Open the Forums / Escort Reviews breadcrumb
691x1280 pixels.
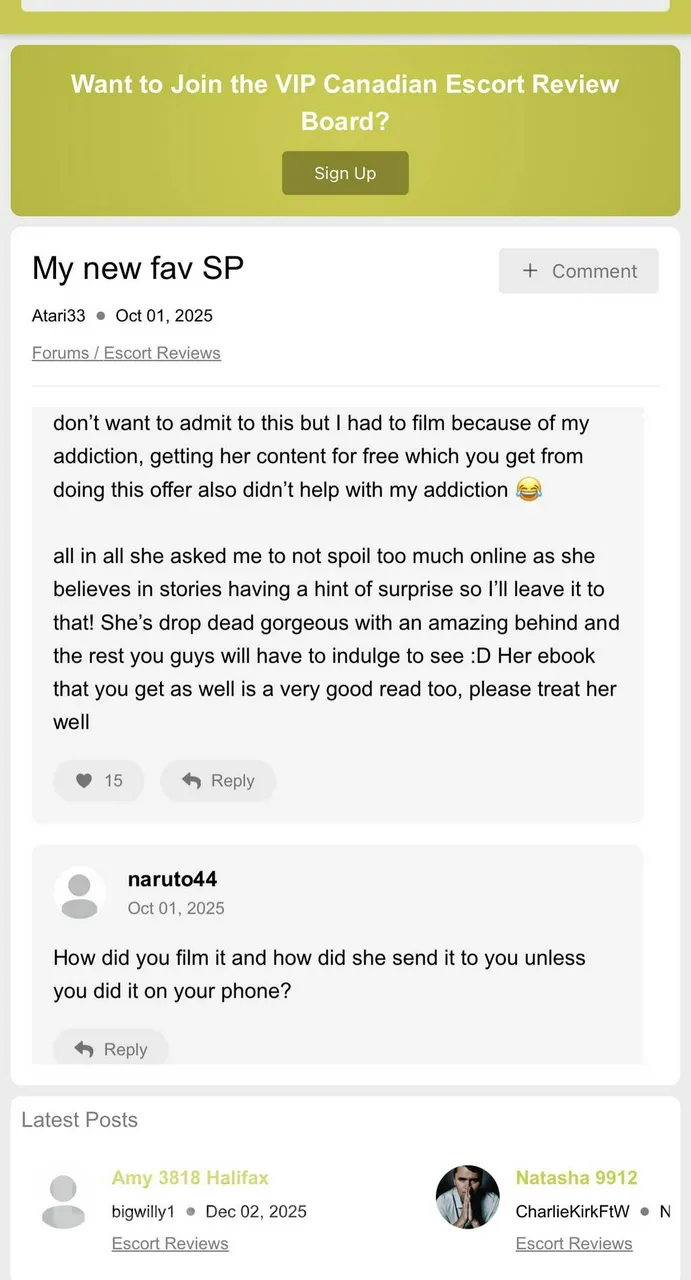pyautogui.click(x=126, y=353)
